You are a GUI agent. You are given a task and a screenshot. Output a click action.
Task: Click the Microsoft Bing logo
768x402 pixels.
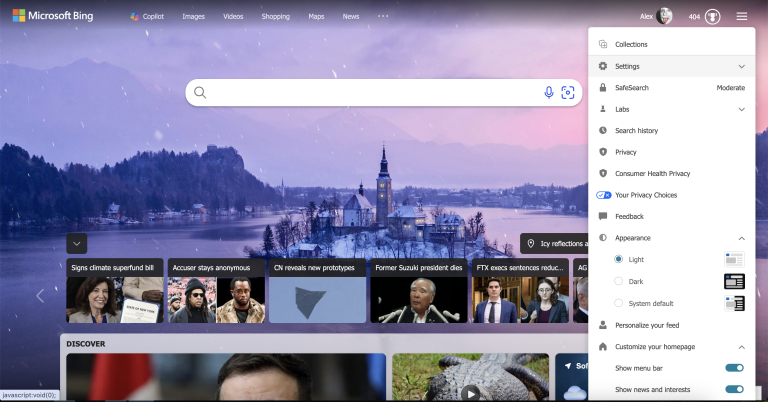coord(52,16)
